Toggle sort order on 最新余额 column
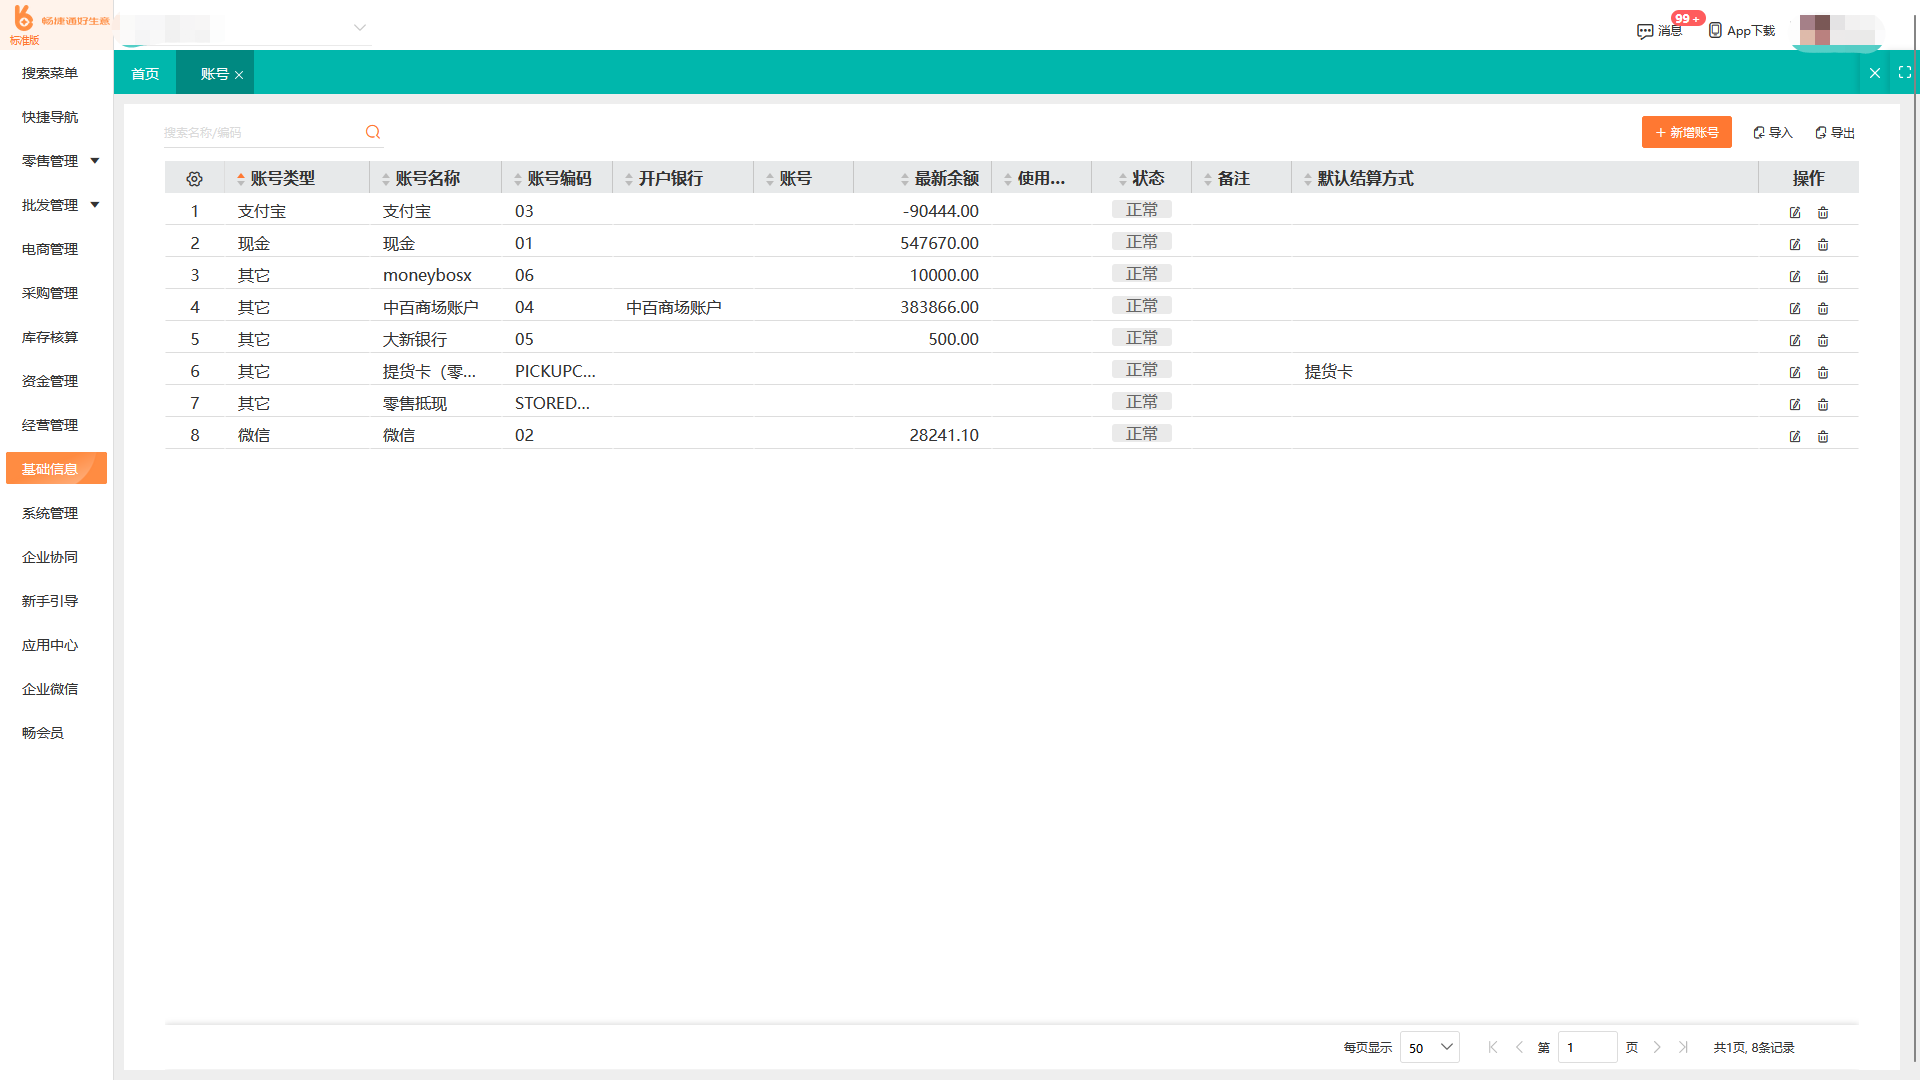This screenshot has width=1920, height=1080. click(x=902, y=177)
